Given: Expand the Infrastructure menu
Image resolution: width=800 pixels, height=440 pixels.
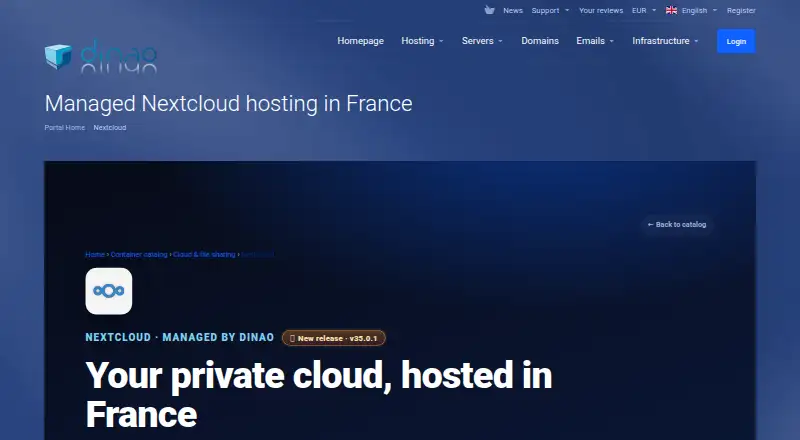Looking at the screenshot, I should 665,41.
